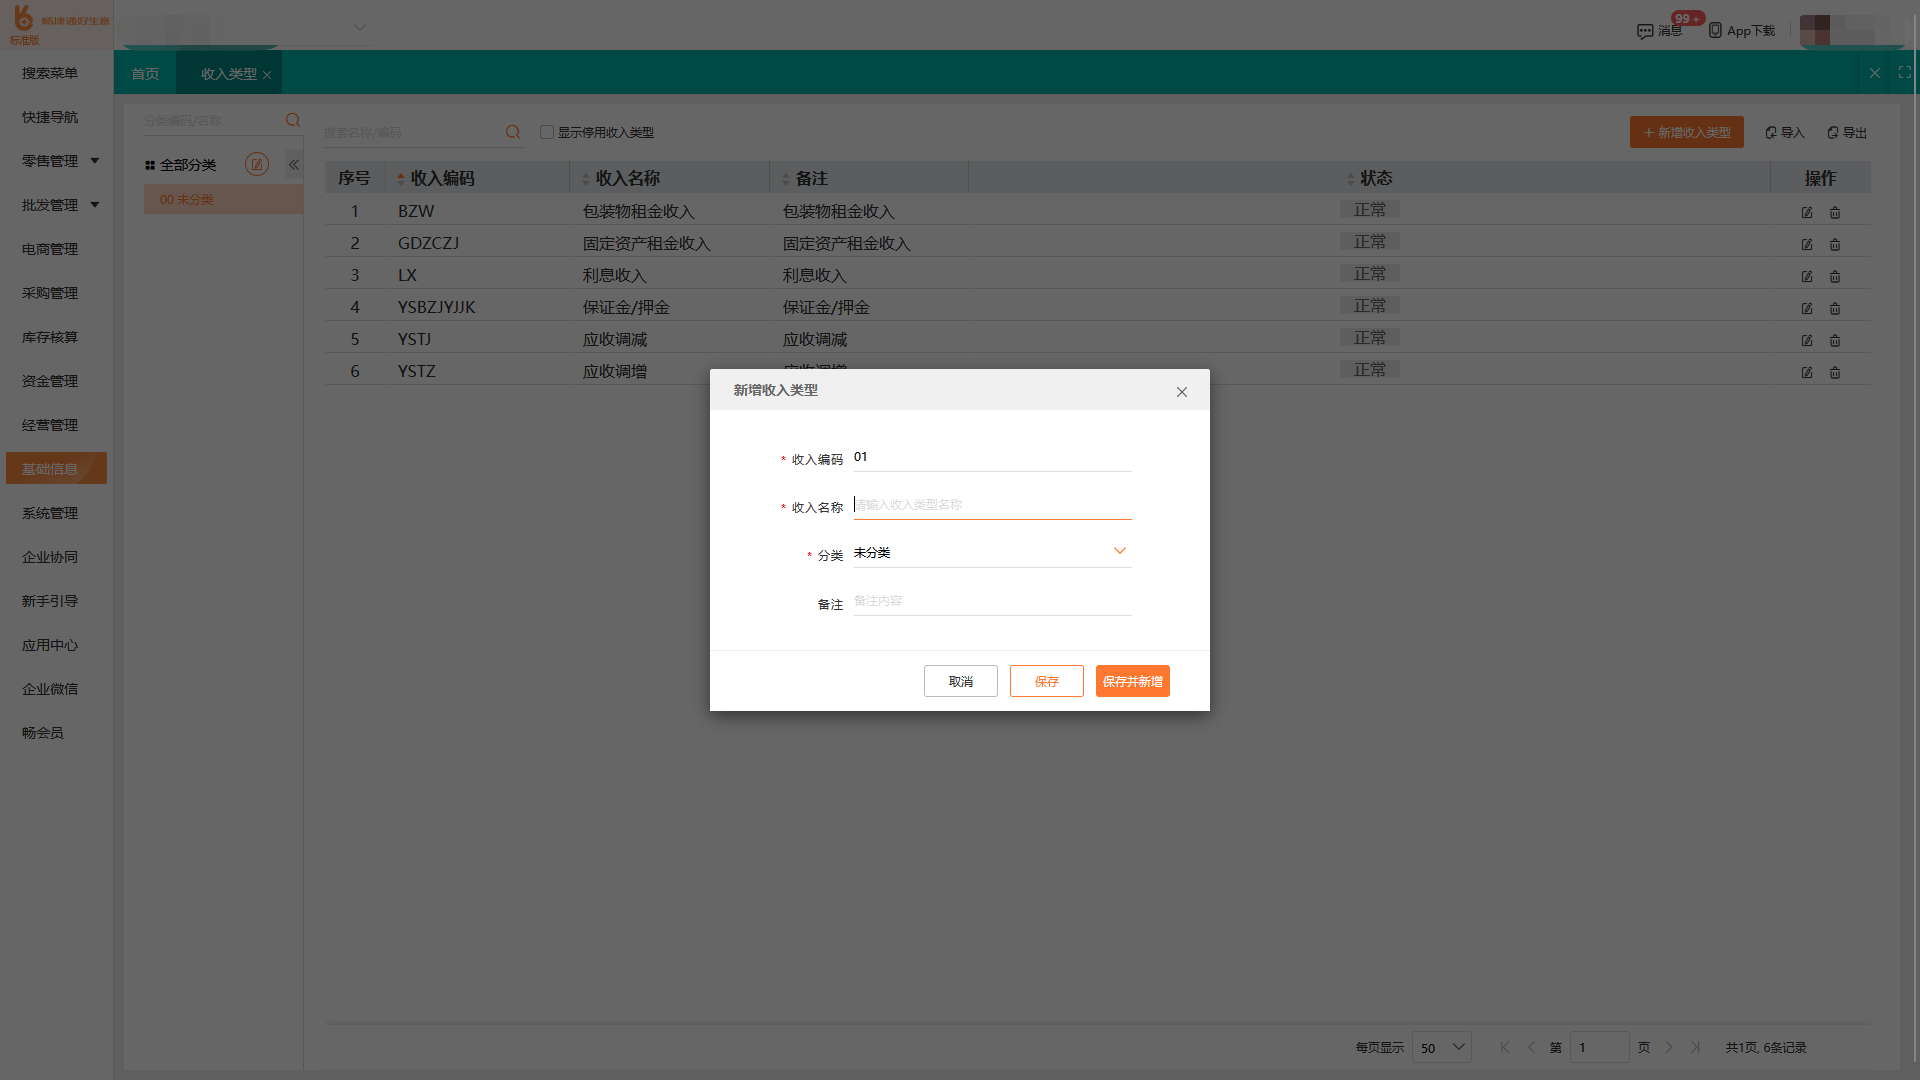
Task: Click next page navigation arrow
Action: pos(1668,1047)
